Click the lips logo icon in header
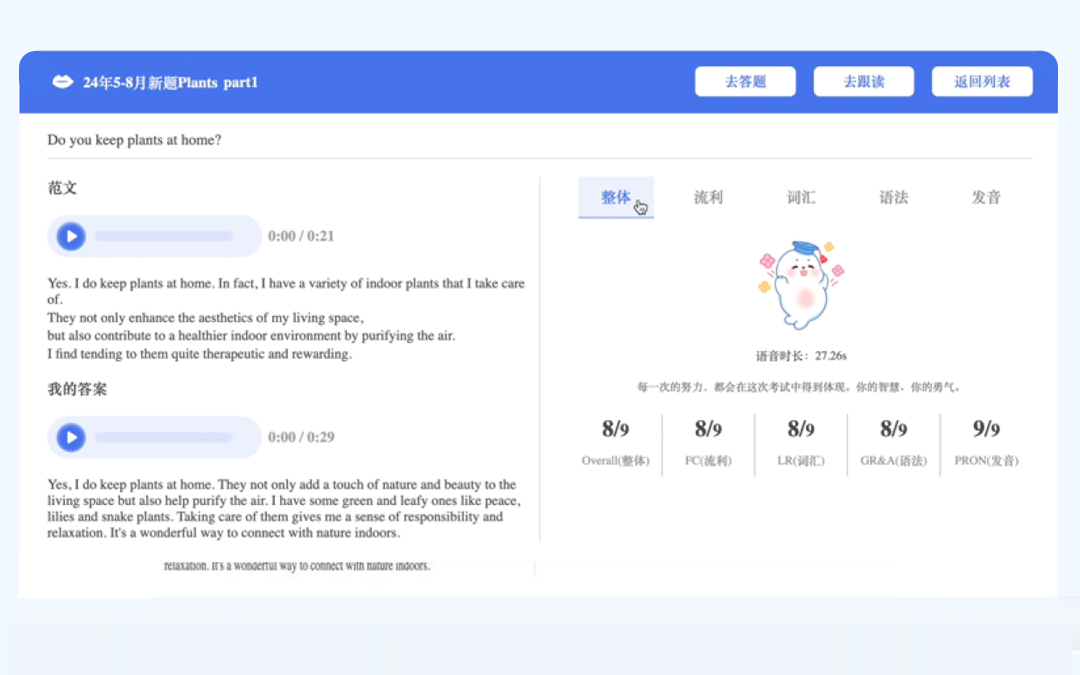This screenshot has width=1080, height=675. pos(62,82)
